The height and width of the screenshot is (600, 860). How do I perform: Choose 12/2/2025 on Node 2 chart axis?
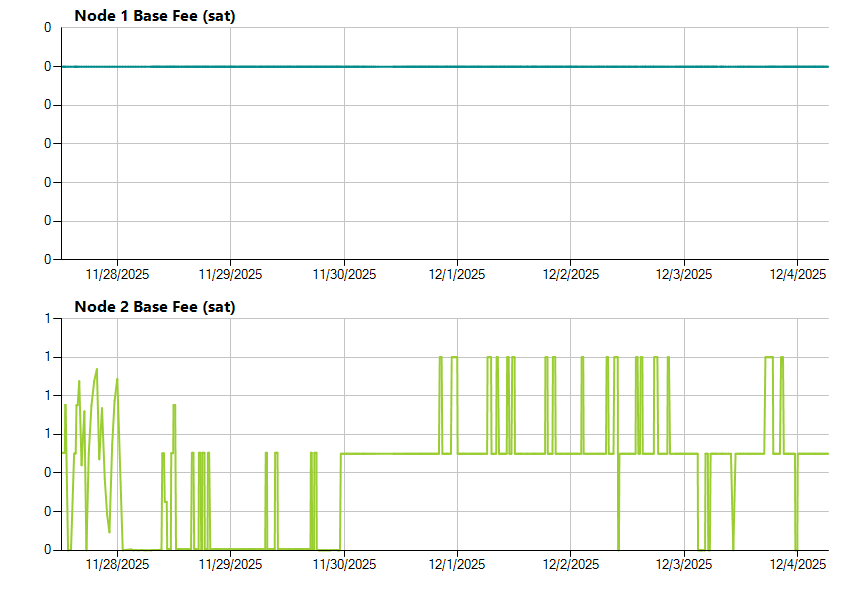[x=570, y=564]
